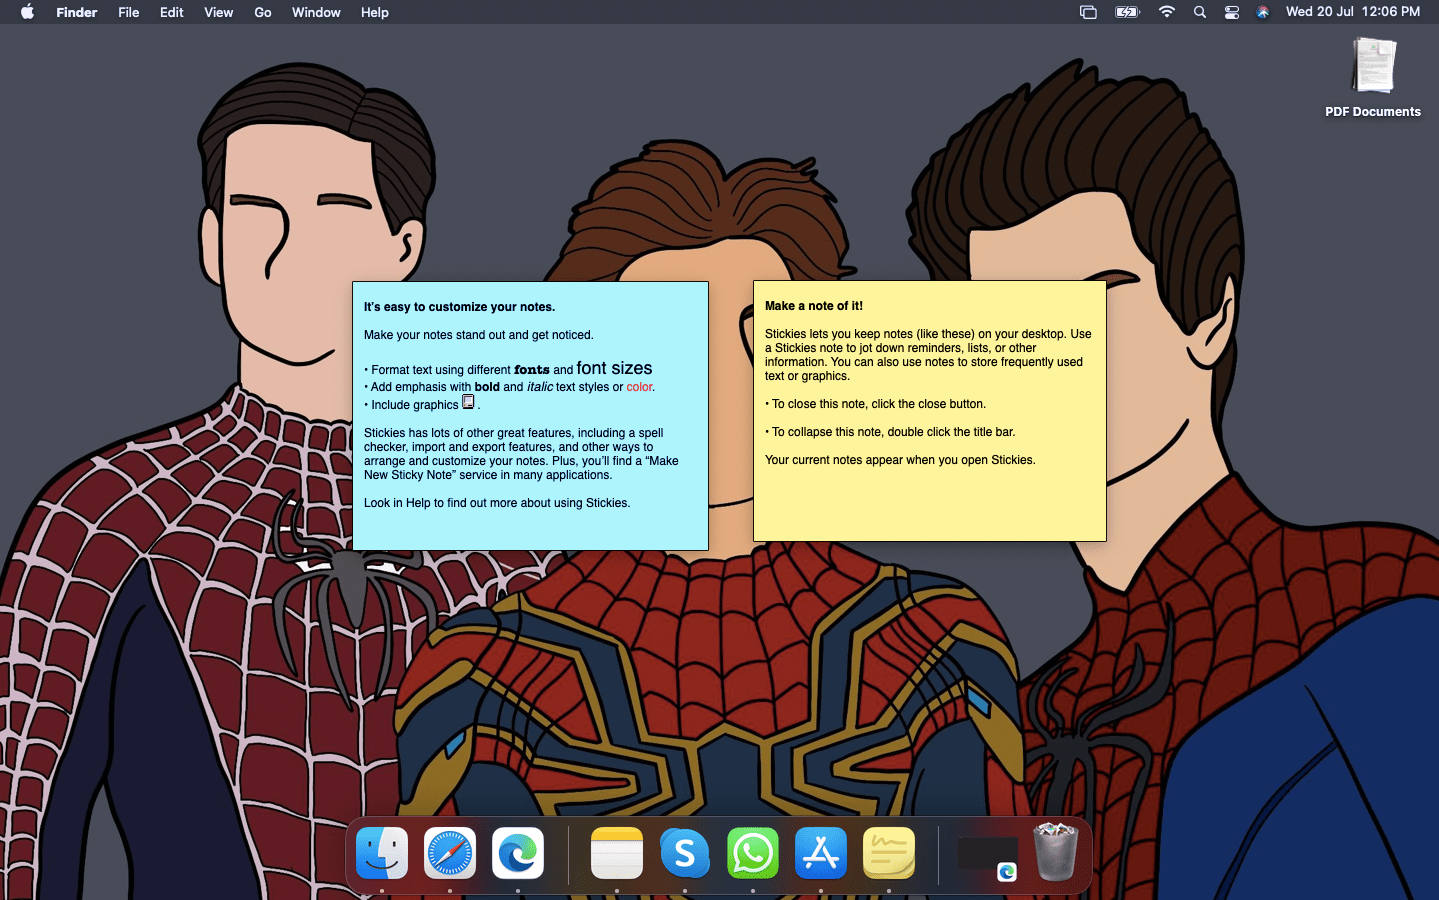The width and height of the screenshot is (1439, 900).
Task: Open Control Center from the menu bar
Action: (x=1231, y=12)
